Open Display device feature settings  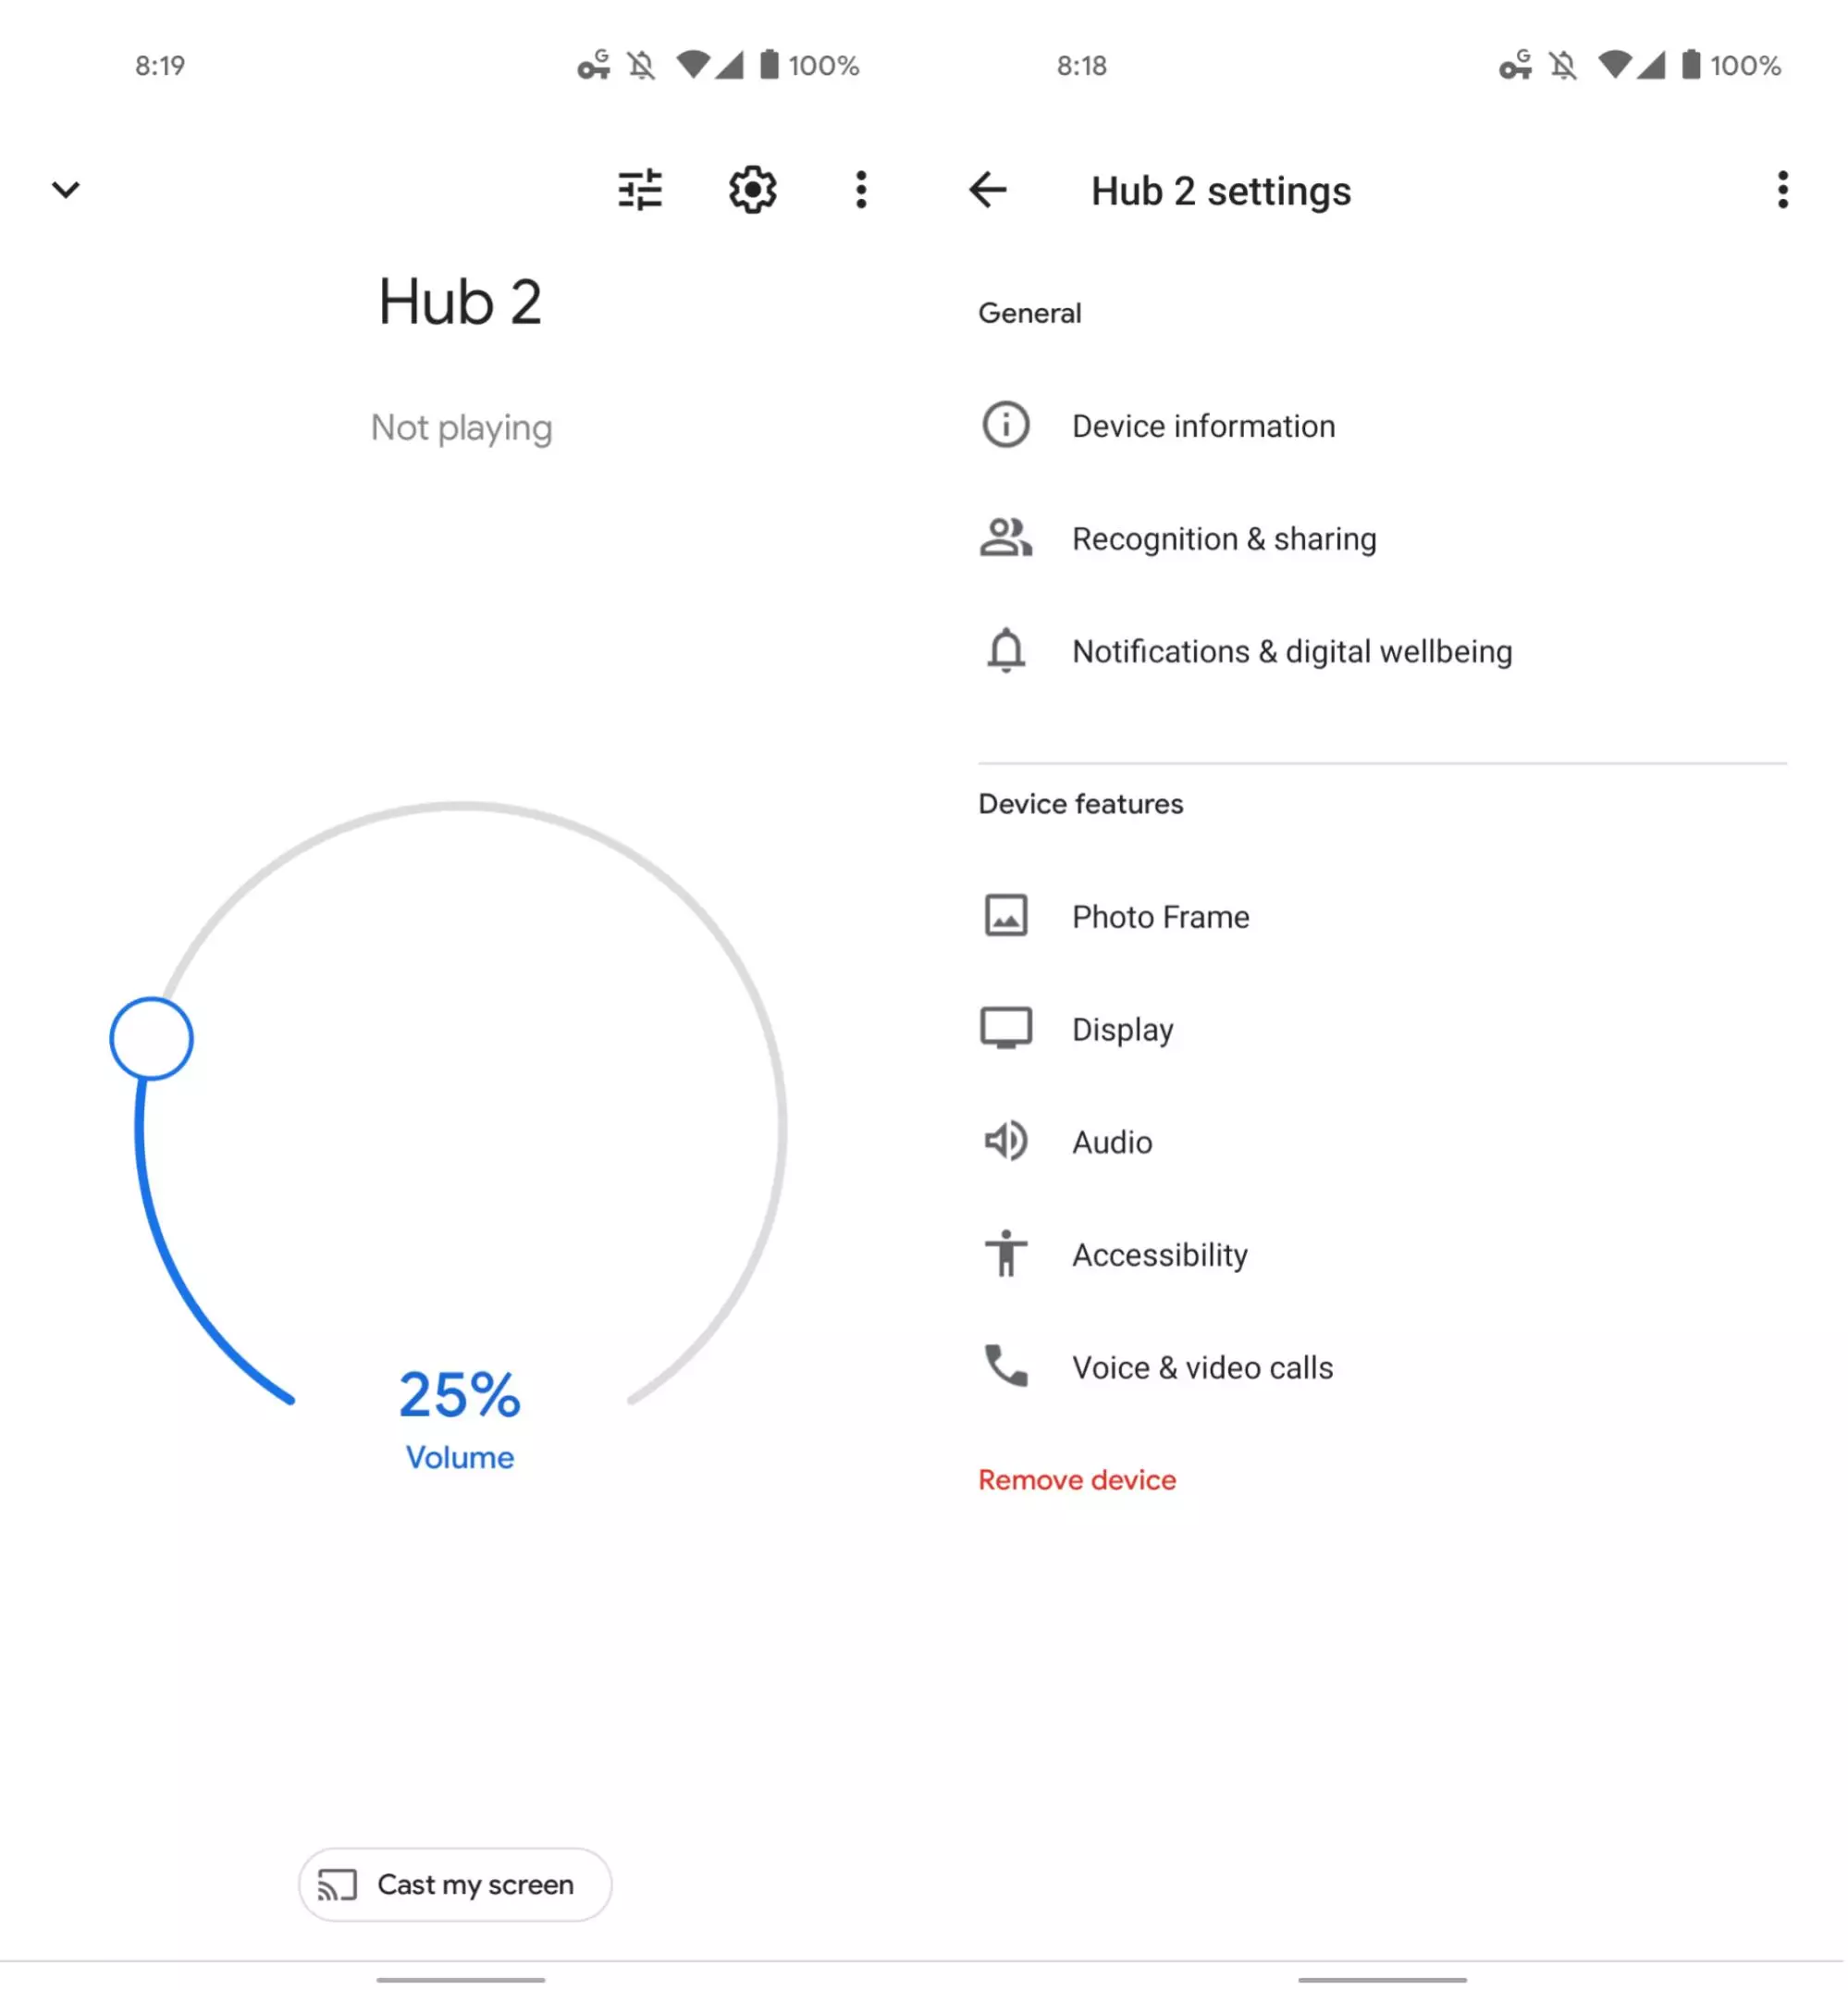tap(1124, 1028)
